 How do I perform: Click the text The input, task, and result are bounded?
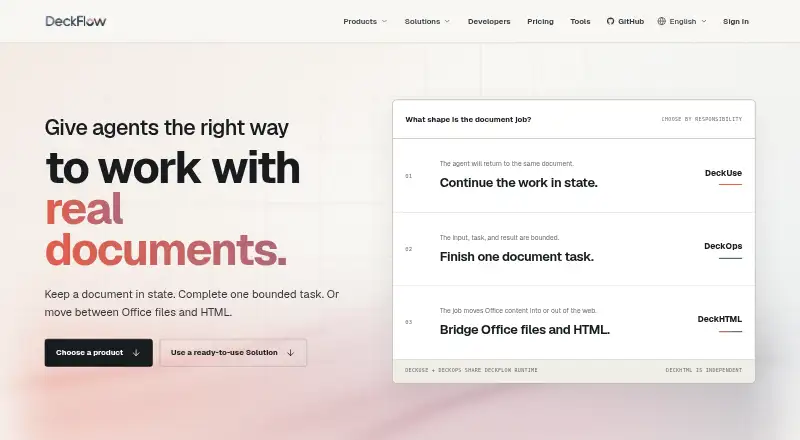coord(499,238)
